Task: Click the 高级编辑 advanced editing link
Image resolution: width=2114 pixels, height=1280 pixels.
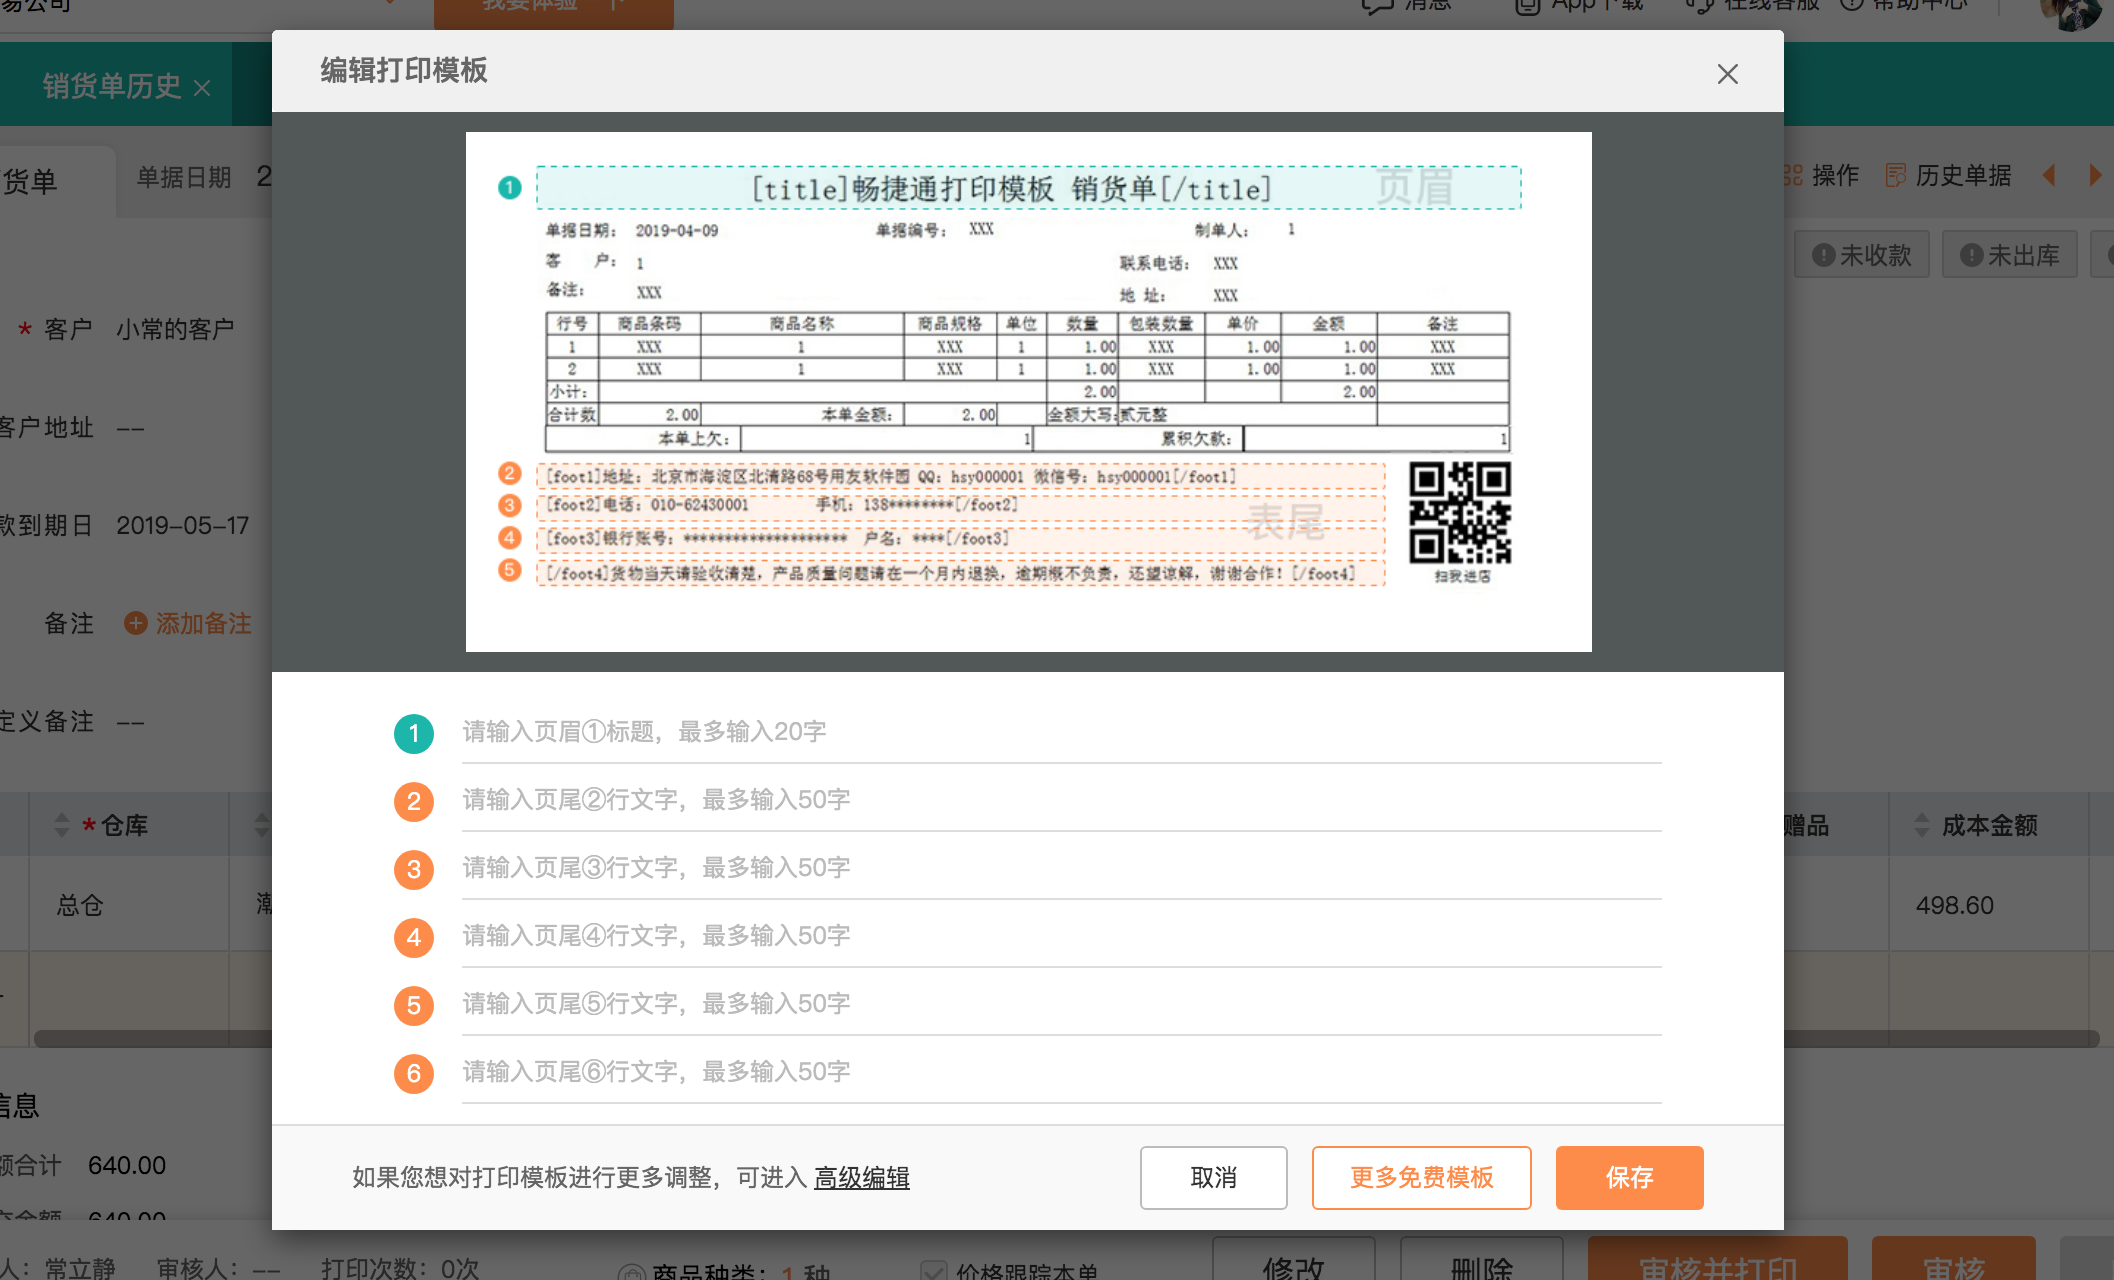Action: pos(862,1177)
